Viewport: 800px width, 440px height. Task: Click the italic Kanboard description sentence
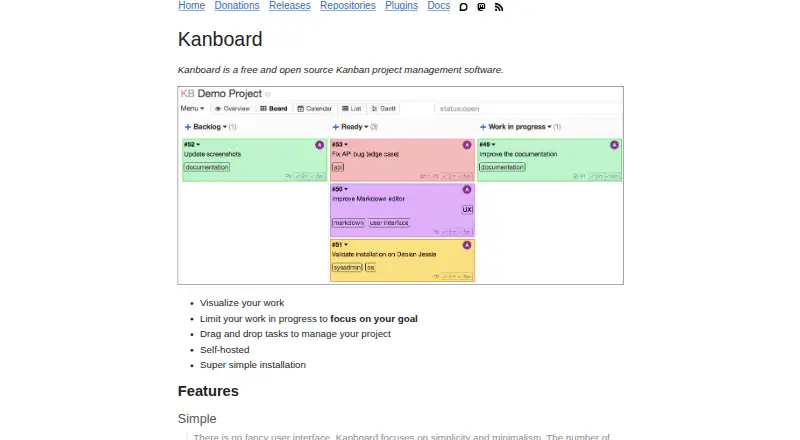tap(340, 70)
